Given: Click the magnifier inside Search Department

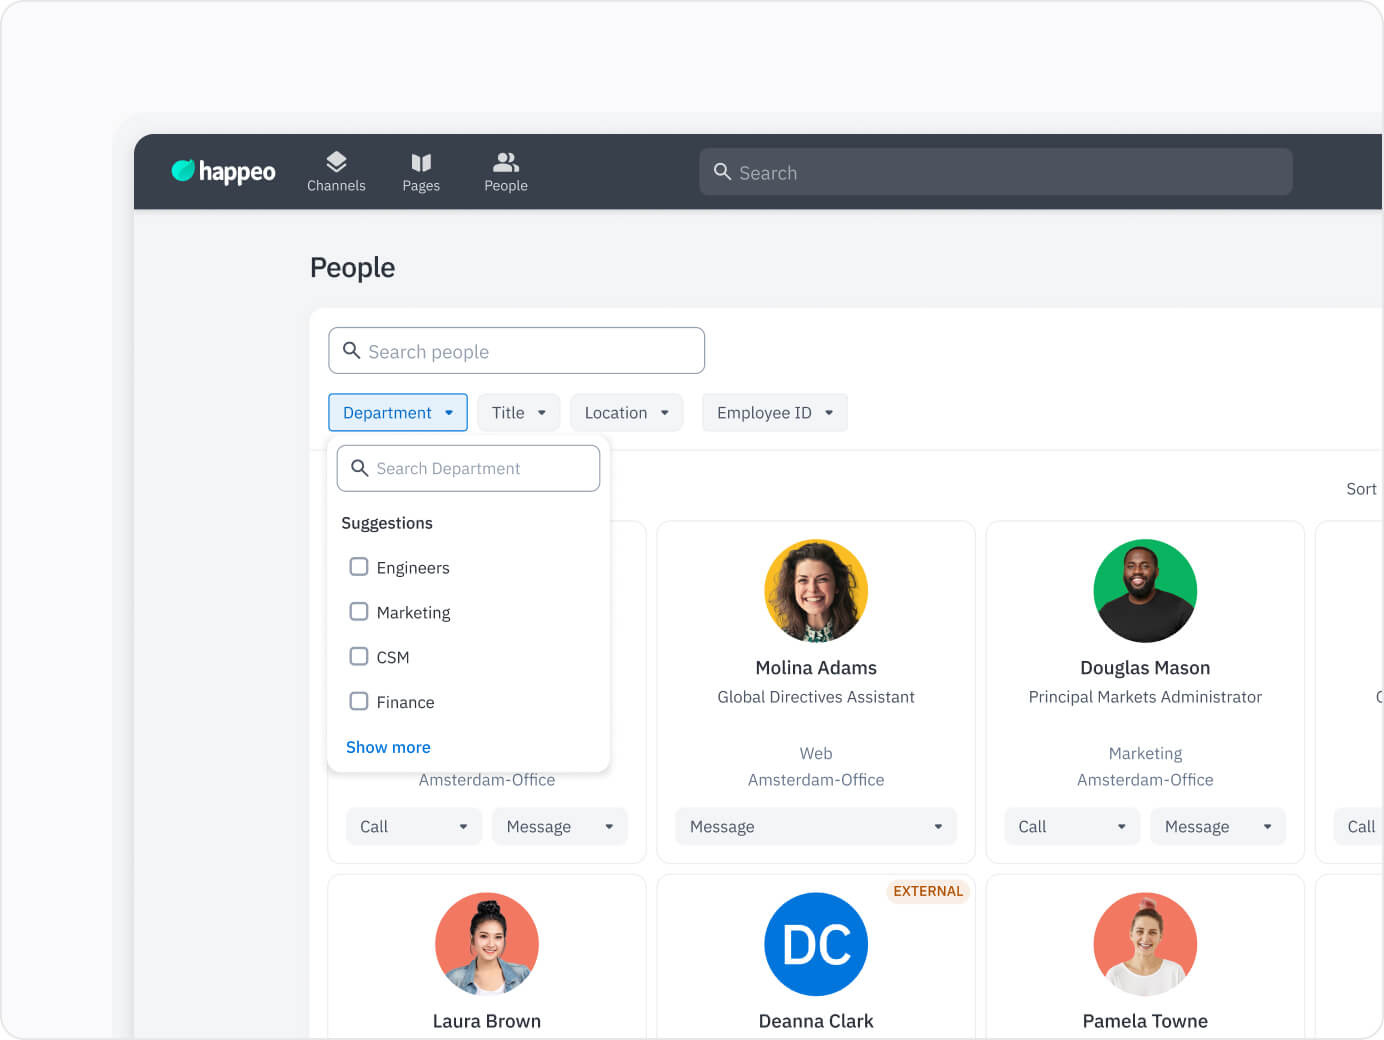Looking at the screenshot, I should tap(360, 468).
